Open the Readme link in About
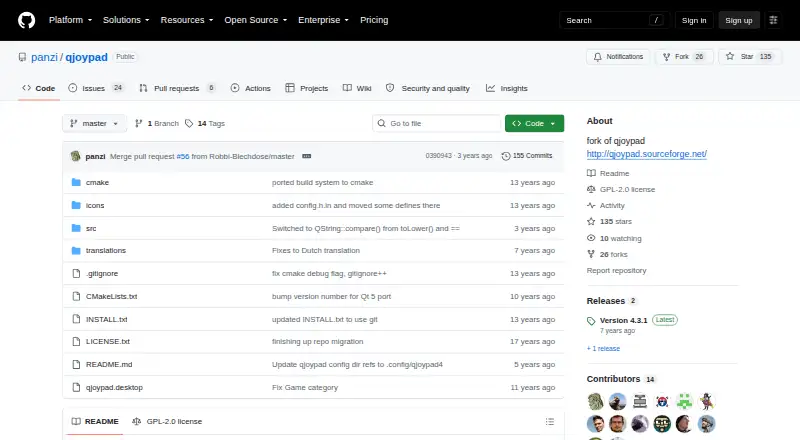The width and height of the screenshot is (800, 440). tap(608, 173)
